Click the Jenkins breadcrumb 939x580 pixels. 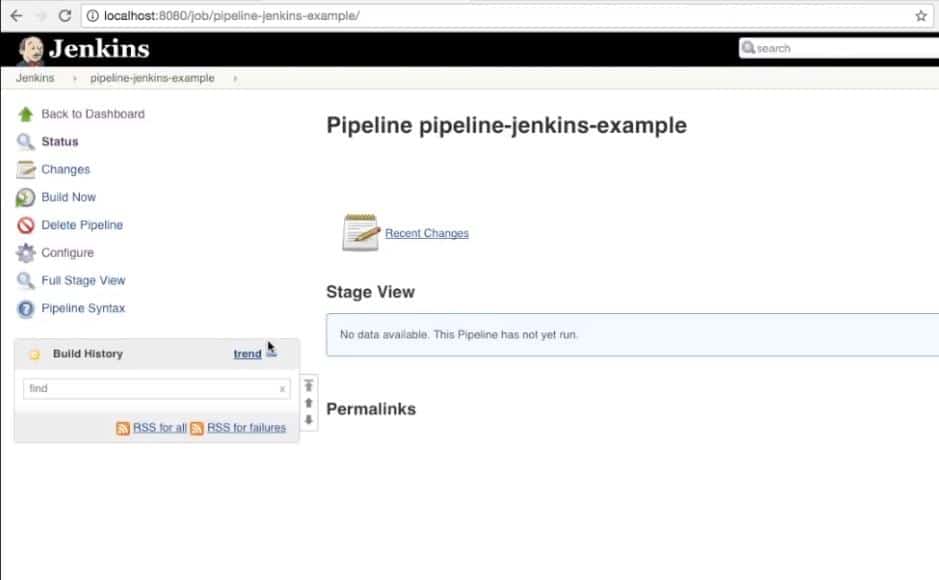[35, 78]
